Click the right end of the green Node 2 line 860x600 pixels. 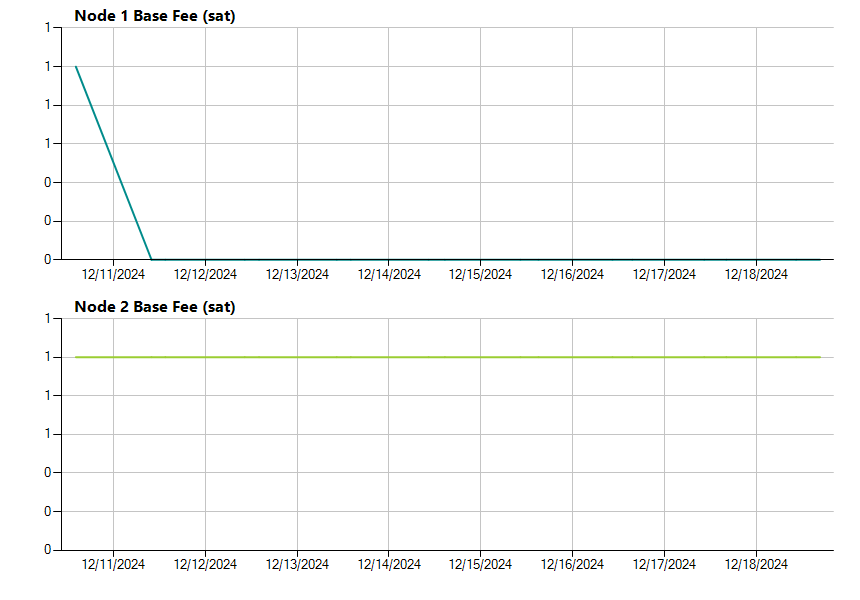[819, 357]
